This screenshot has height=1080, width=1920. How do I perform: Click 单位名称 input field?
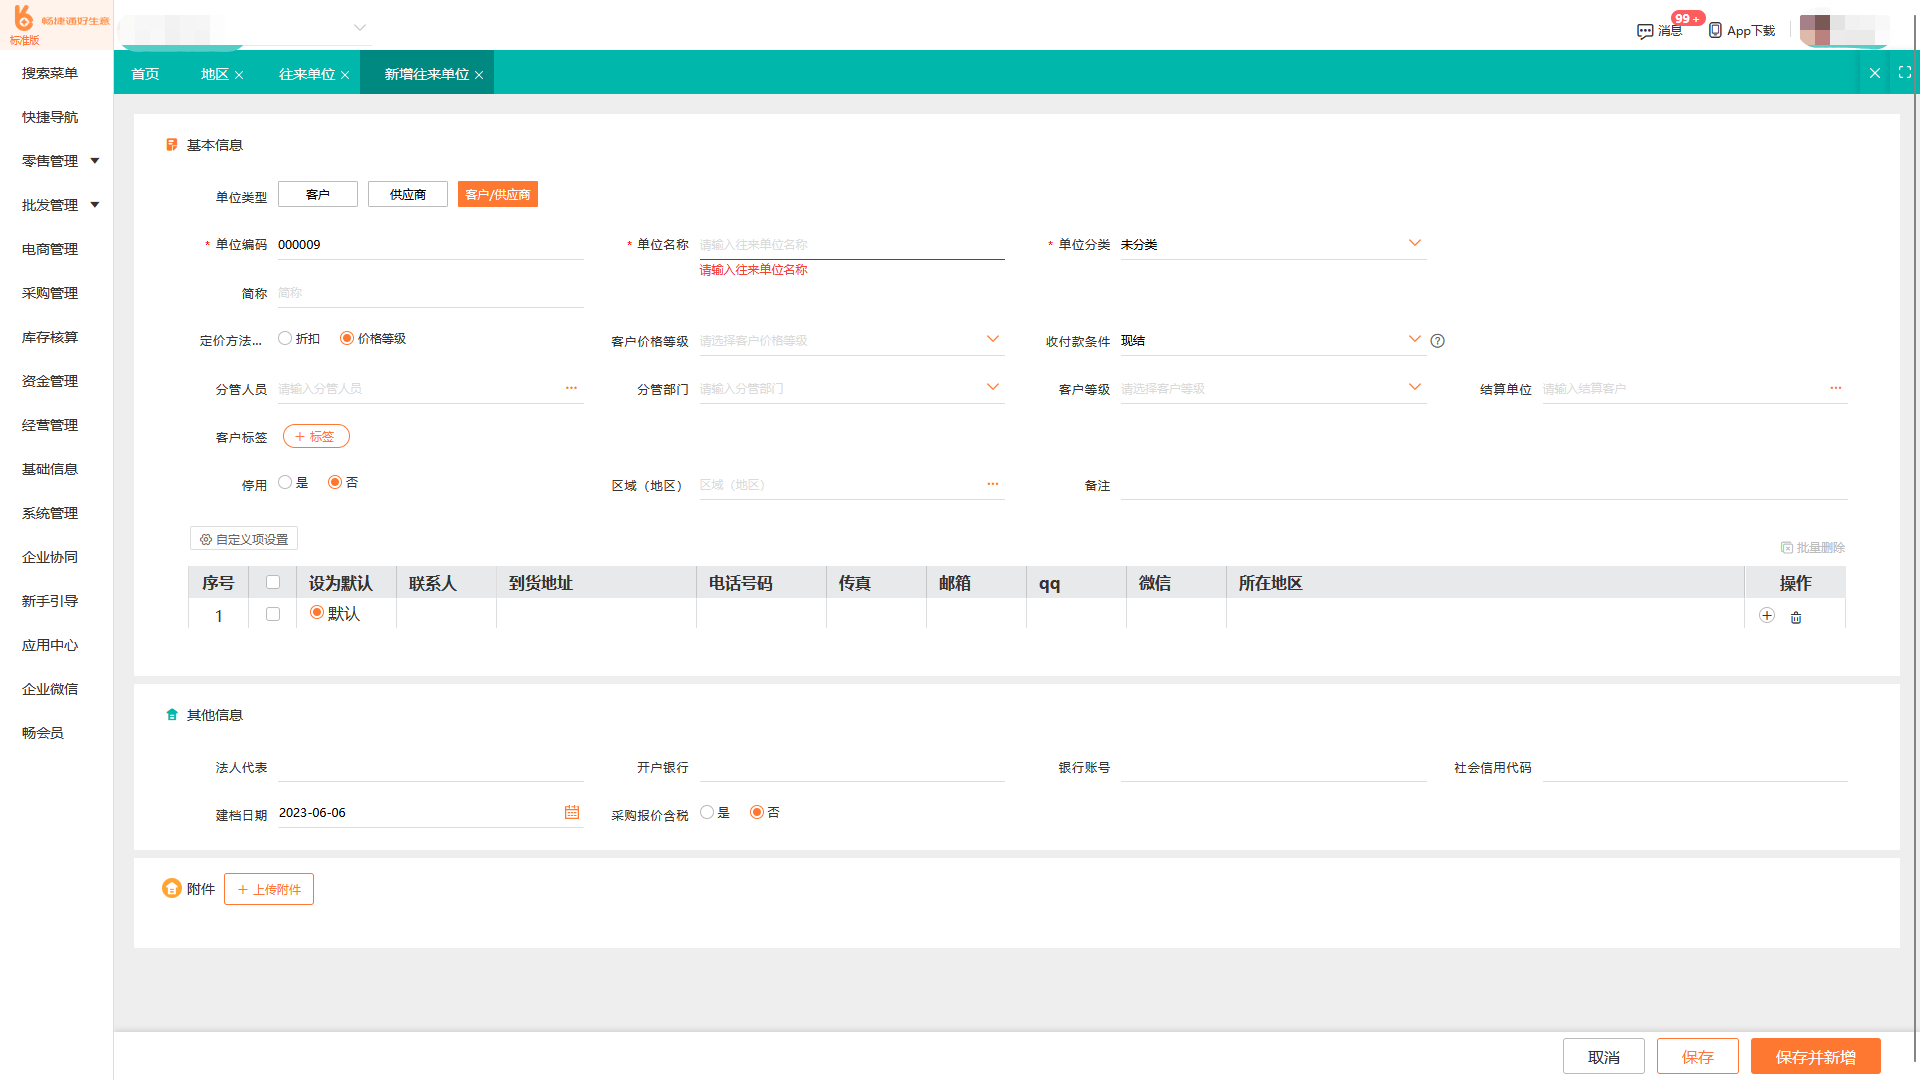point(851,244)
